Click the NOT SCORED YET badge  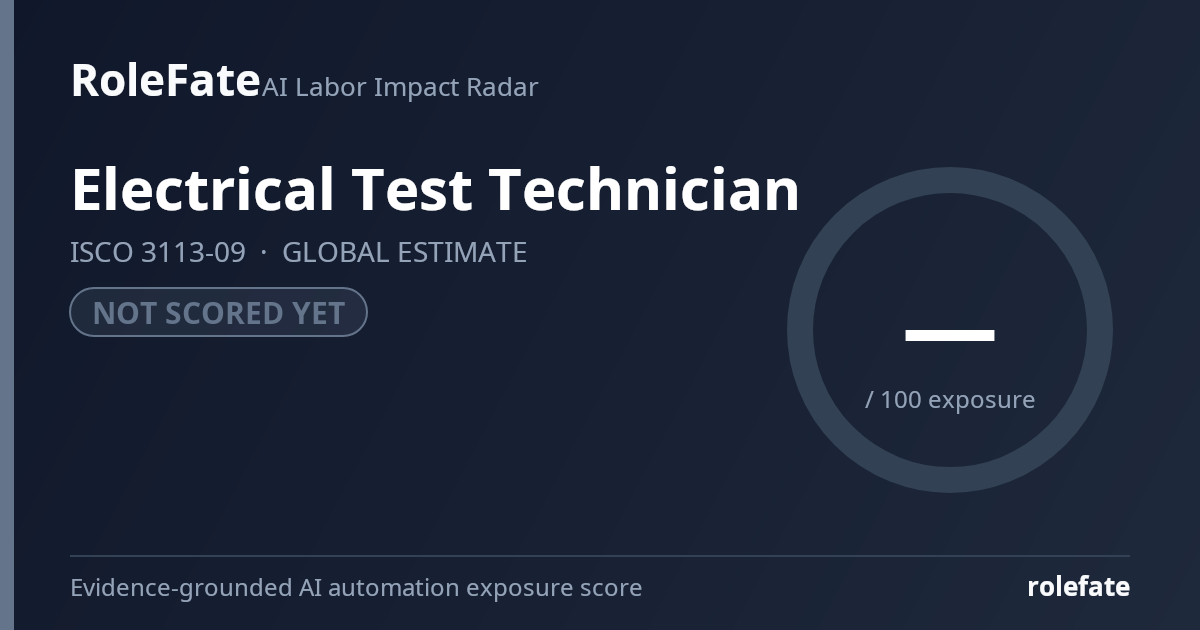pyautogui.click(x=218, y=312)
